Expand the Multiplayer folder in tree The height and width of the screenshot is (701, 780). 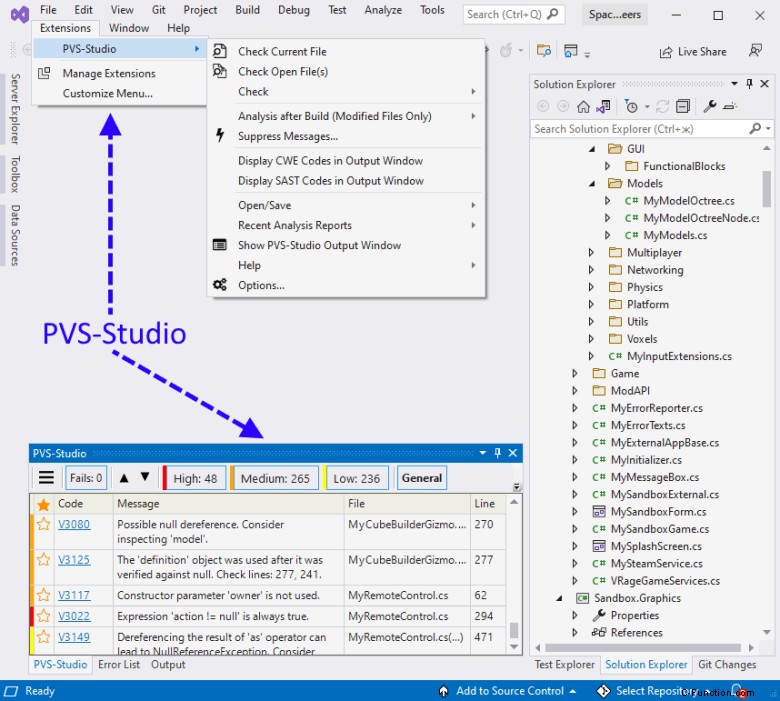tap(592, 253)
